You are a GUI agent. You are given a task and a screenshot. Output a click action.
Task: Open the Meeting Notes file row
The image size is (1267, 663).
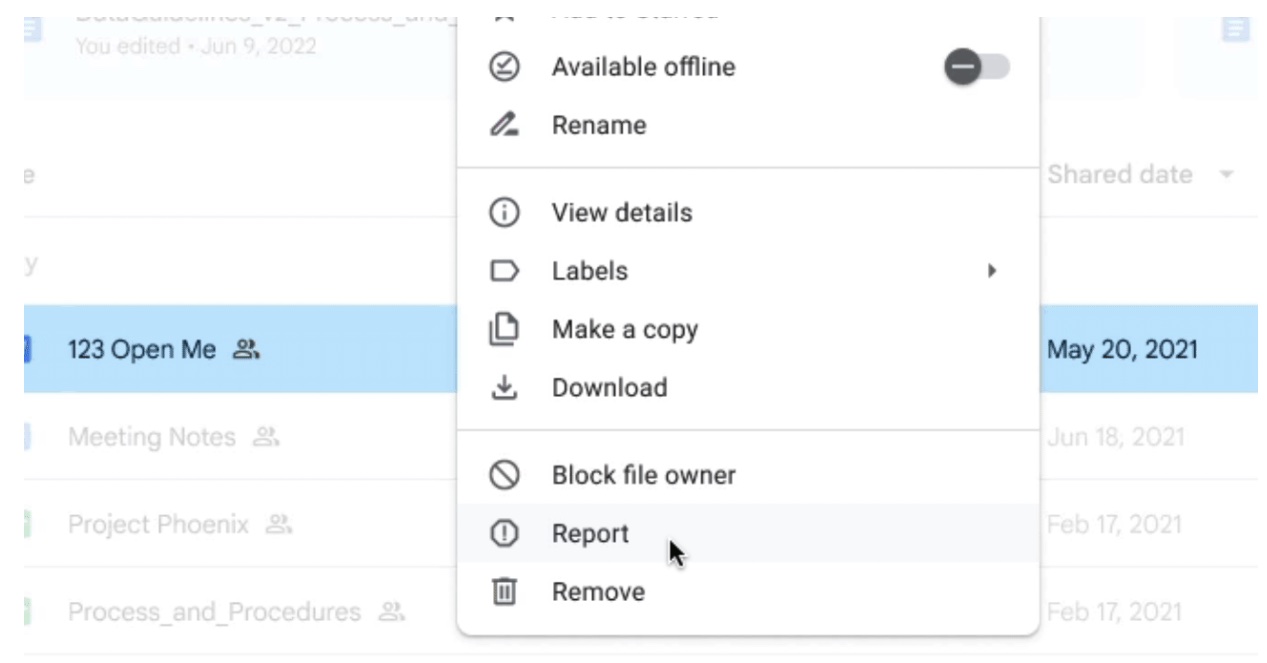[151, 437]
